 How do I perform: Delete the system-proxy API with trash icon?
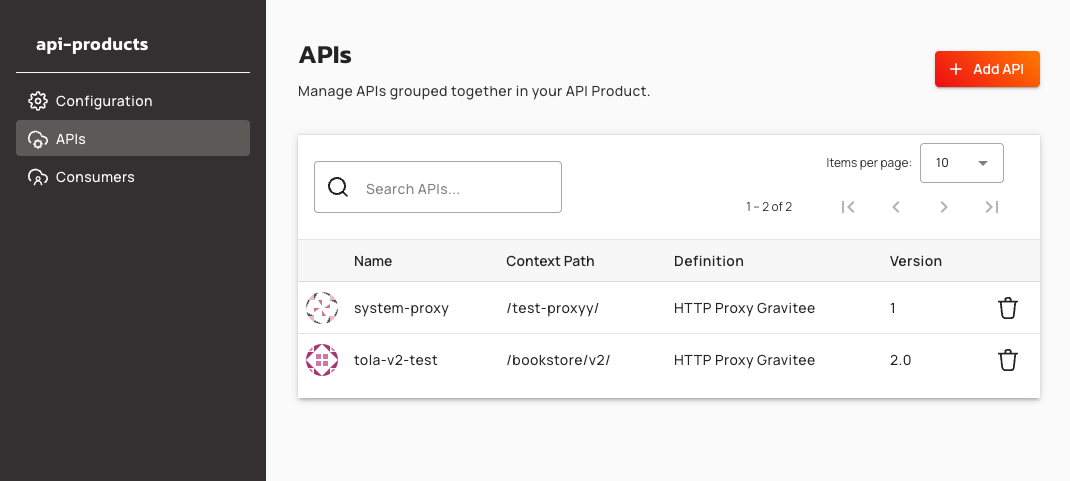[1008, 308]
